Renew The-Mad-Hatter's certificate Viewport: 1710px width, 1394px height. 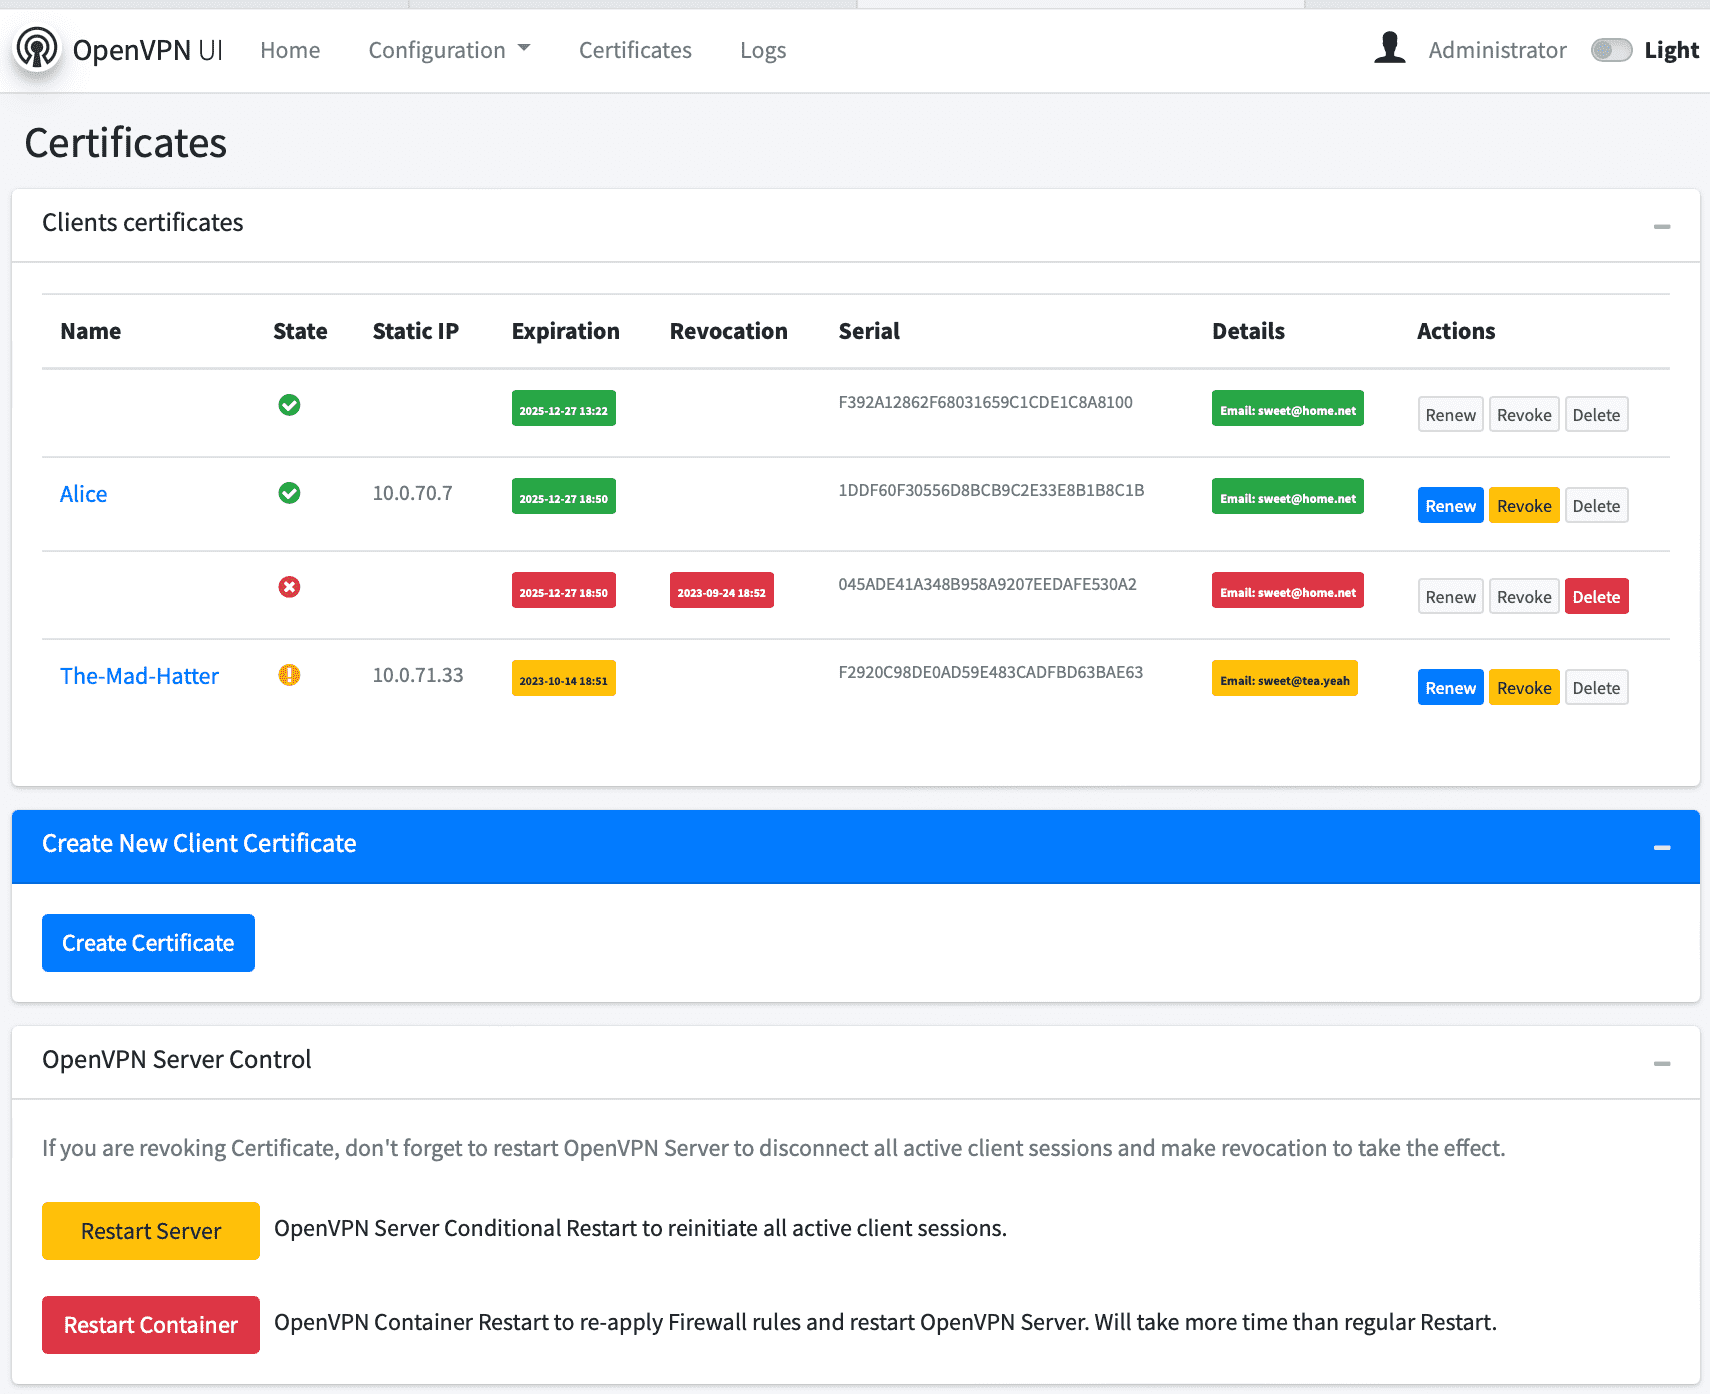click(1450, 687)
